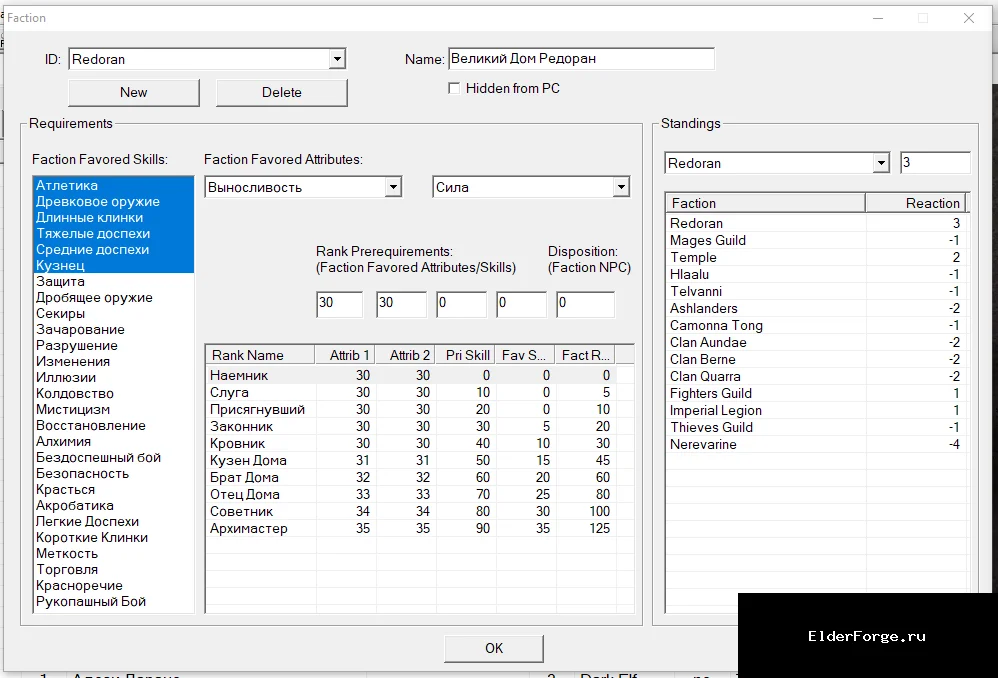Select Nerevarine in standings list

703,445
